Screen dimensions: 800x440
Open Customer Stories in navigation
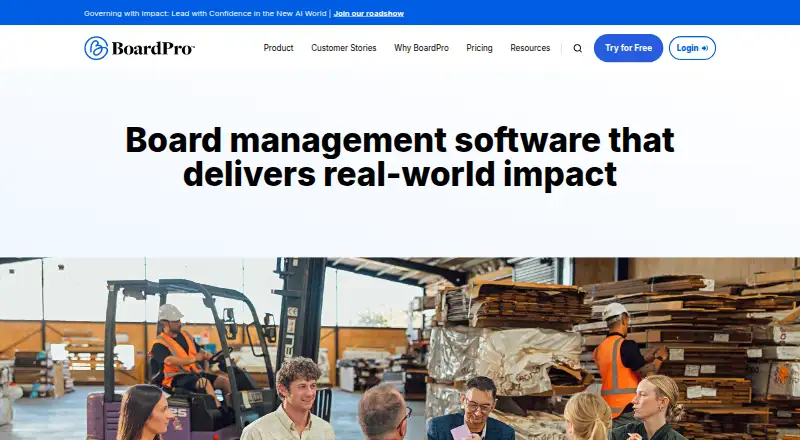pos(344,48)
